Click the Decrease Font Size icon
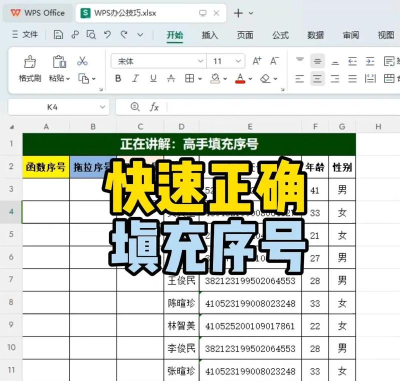400x381 pixels. [274, 61]
